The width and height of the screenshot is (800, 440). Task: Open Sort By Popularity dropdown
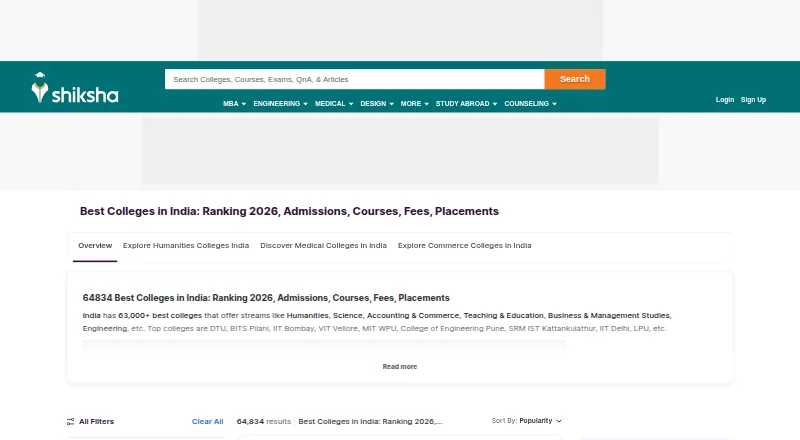point(527,421)
